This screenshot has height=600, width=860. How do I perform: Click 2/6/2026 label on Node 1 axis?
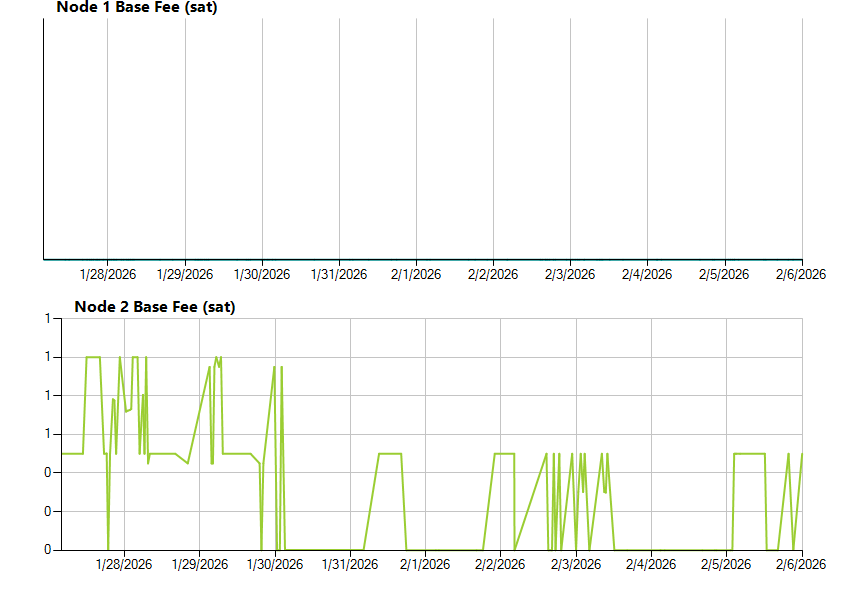point(800,274)
